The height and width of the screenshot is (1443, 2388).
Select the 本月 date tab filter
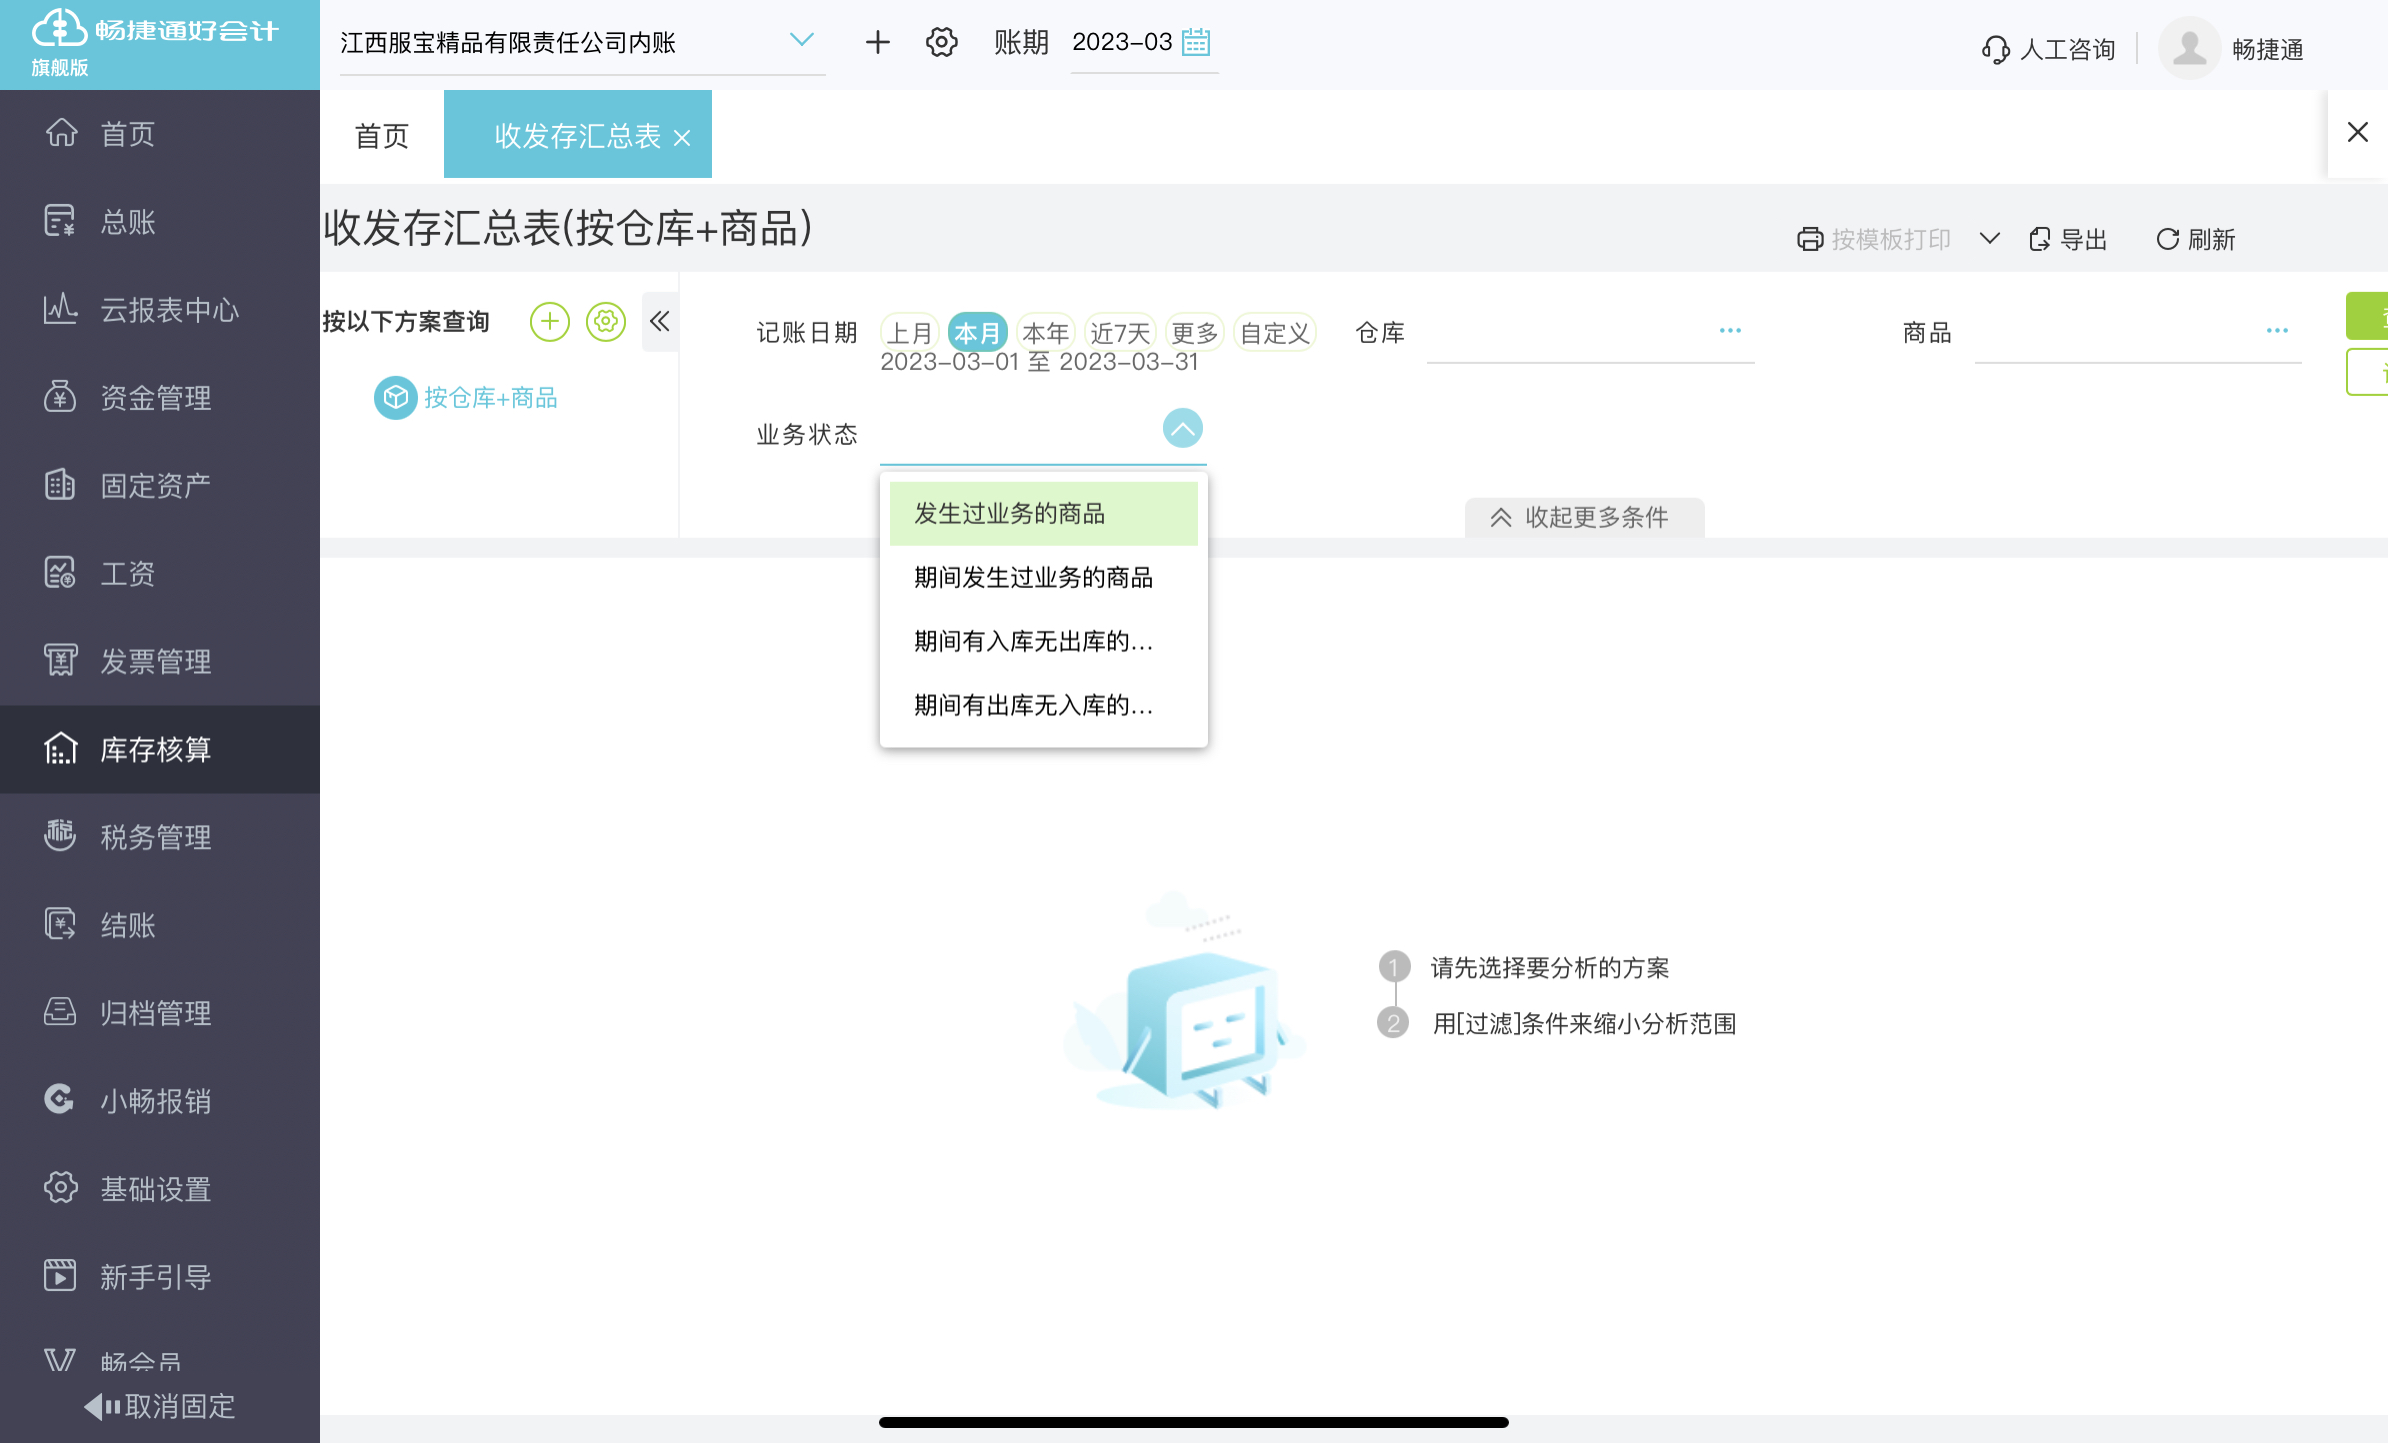pyautogui.click(x=976, y=333)
